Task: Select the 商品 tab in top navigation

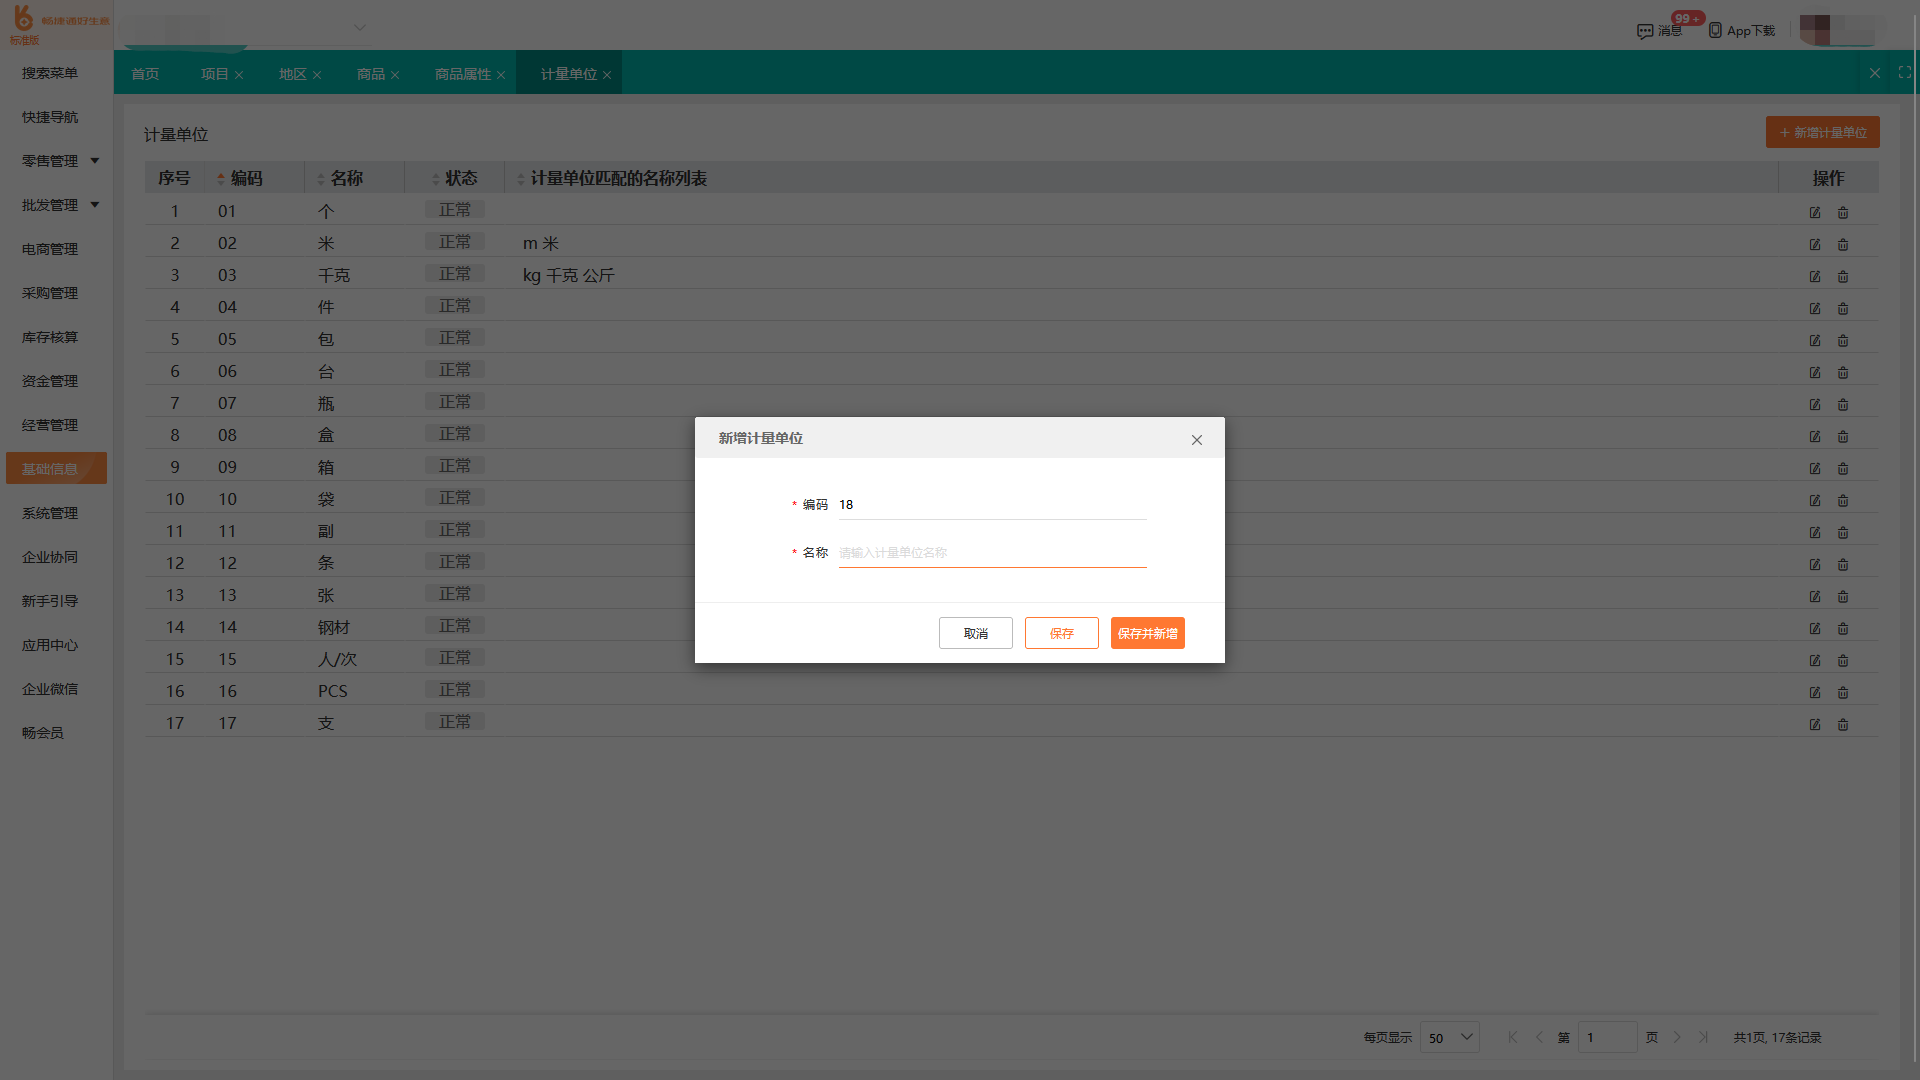Action: tap(373, 74)
